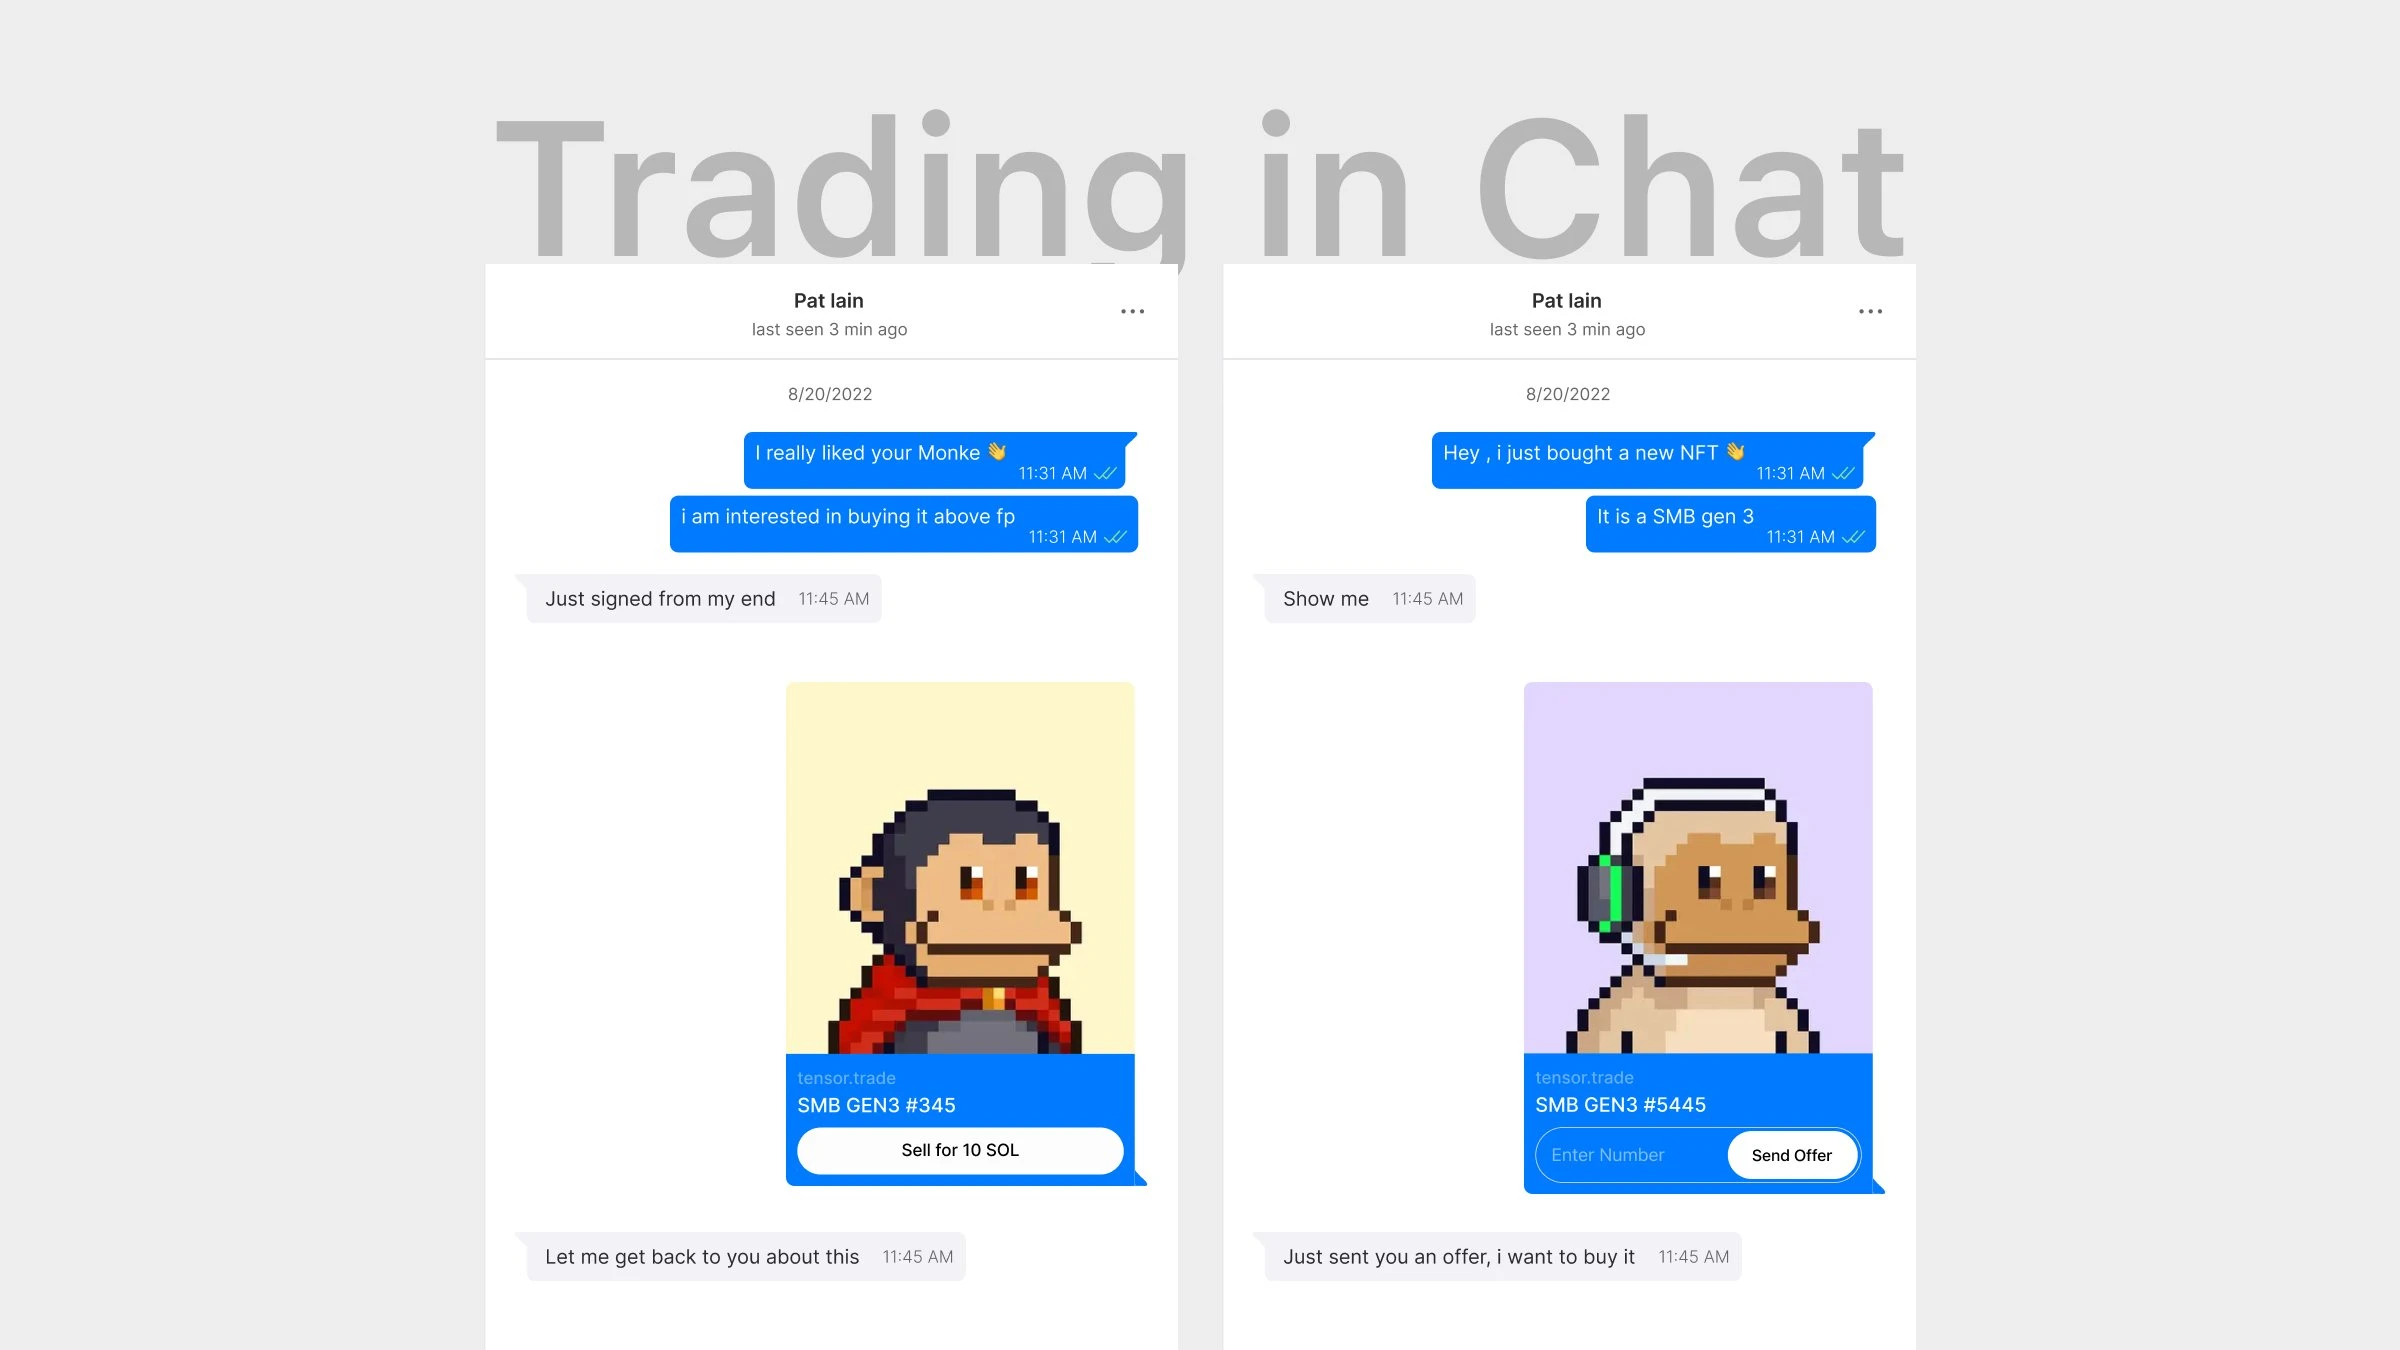
Task: Click the tensor.trade icon on SMB GEN3 #345
Action: (846, 1078)
